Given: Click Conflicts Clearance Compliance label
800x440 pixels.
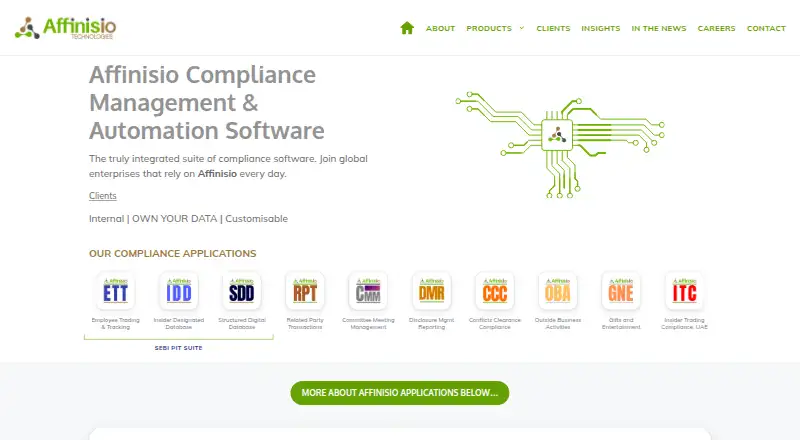Looking at the screenshot, I should coord(495,324).
